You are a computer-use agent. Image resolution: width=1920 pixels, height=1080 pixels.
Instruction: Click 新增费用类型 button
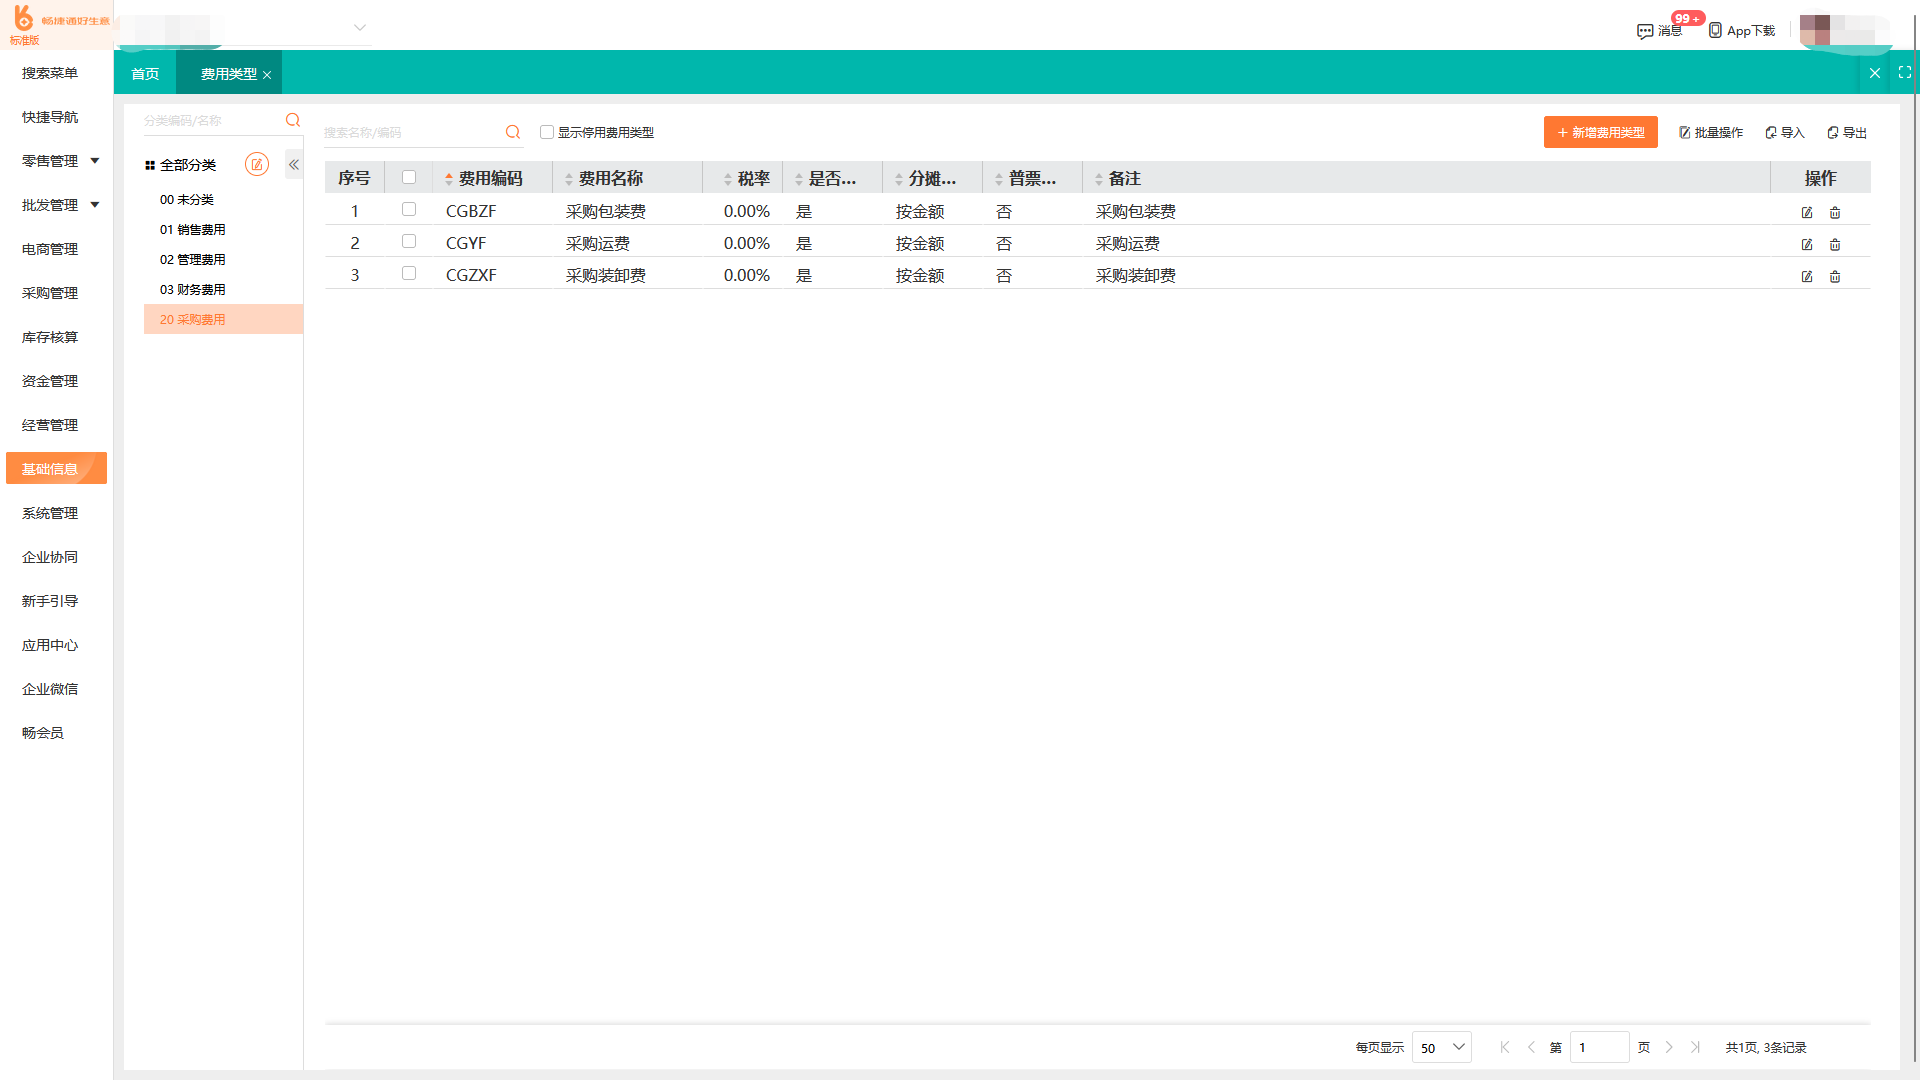(1600, 131)
